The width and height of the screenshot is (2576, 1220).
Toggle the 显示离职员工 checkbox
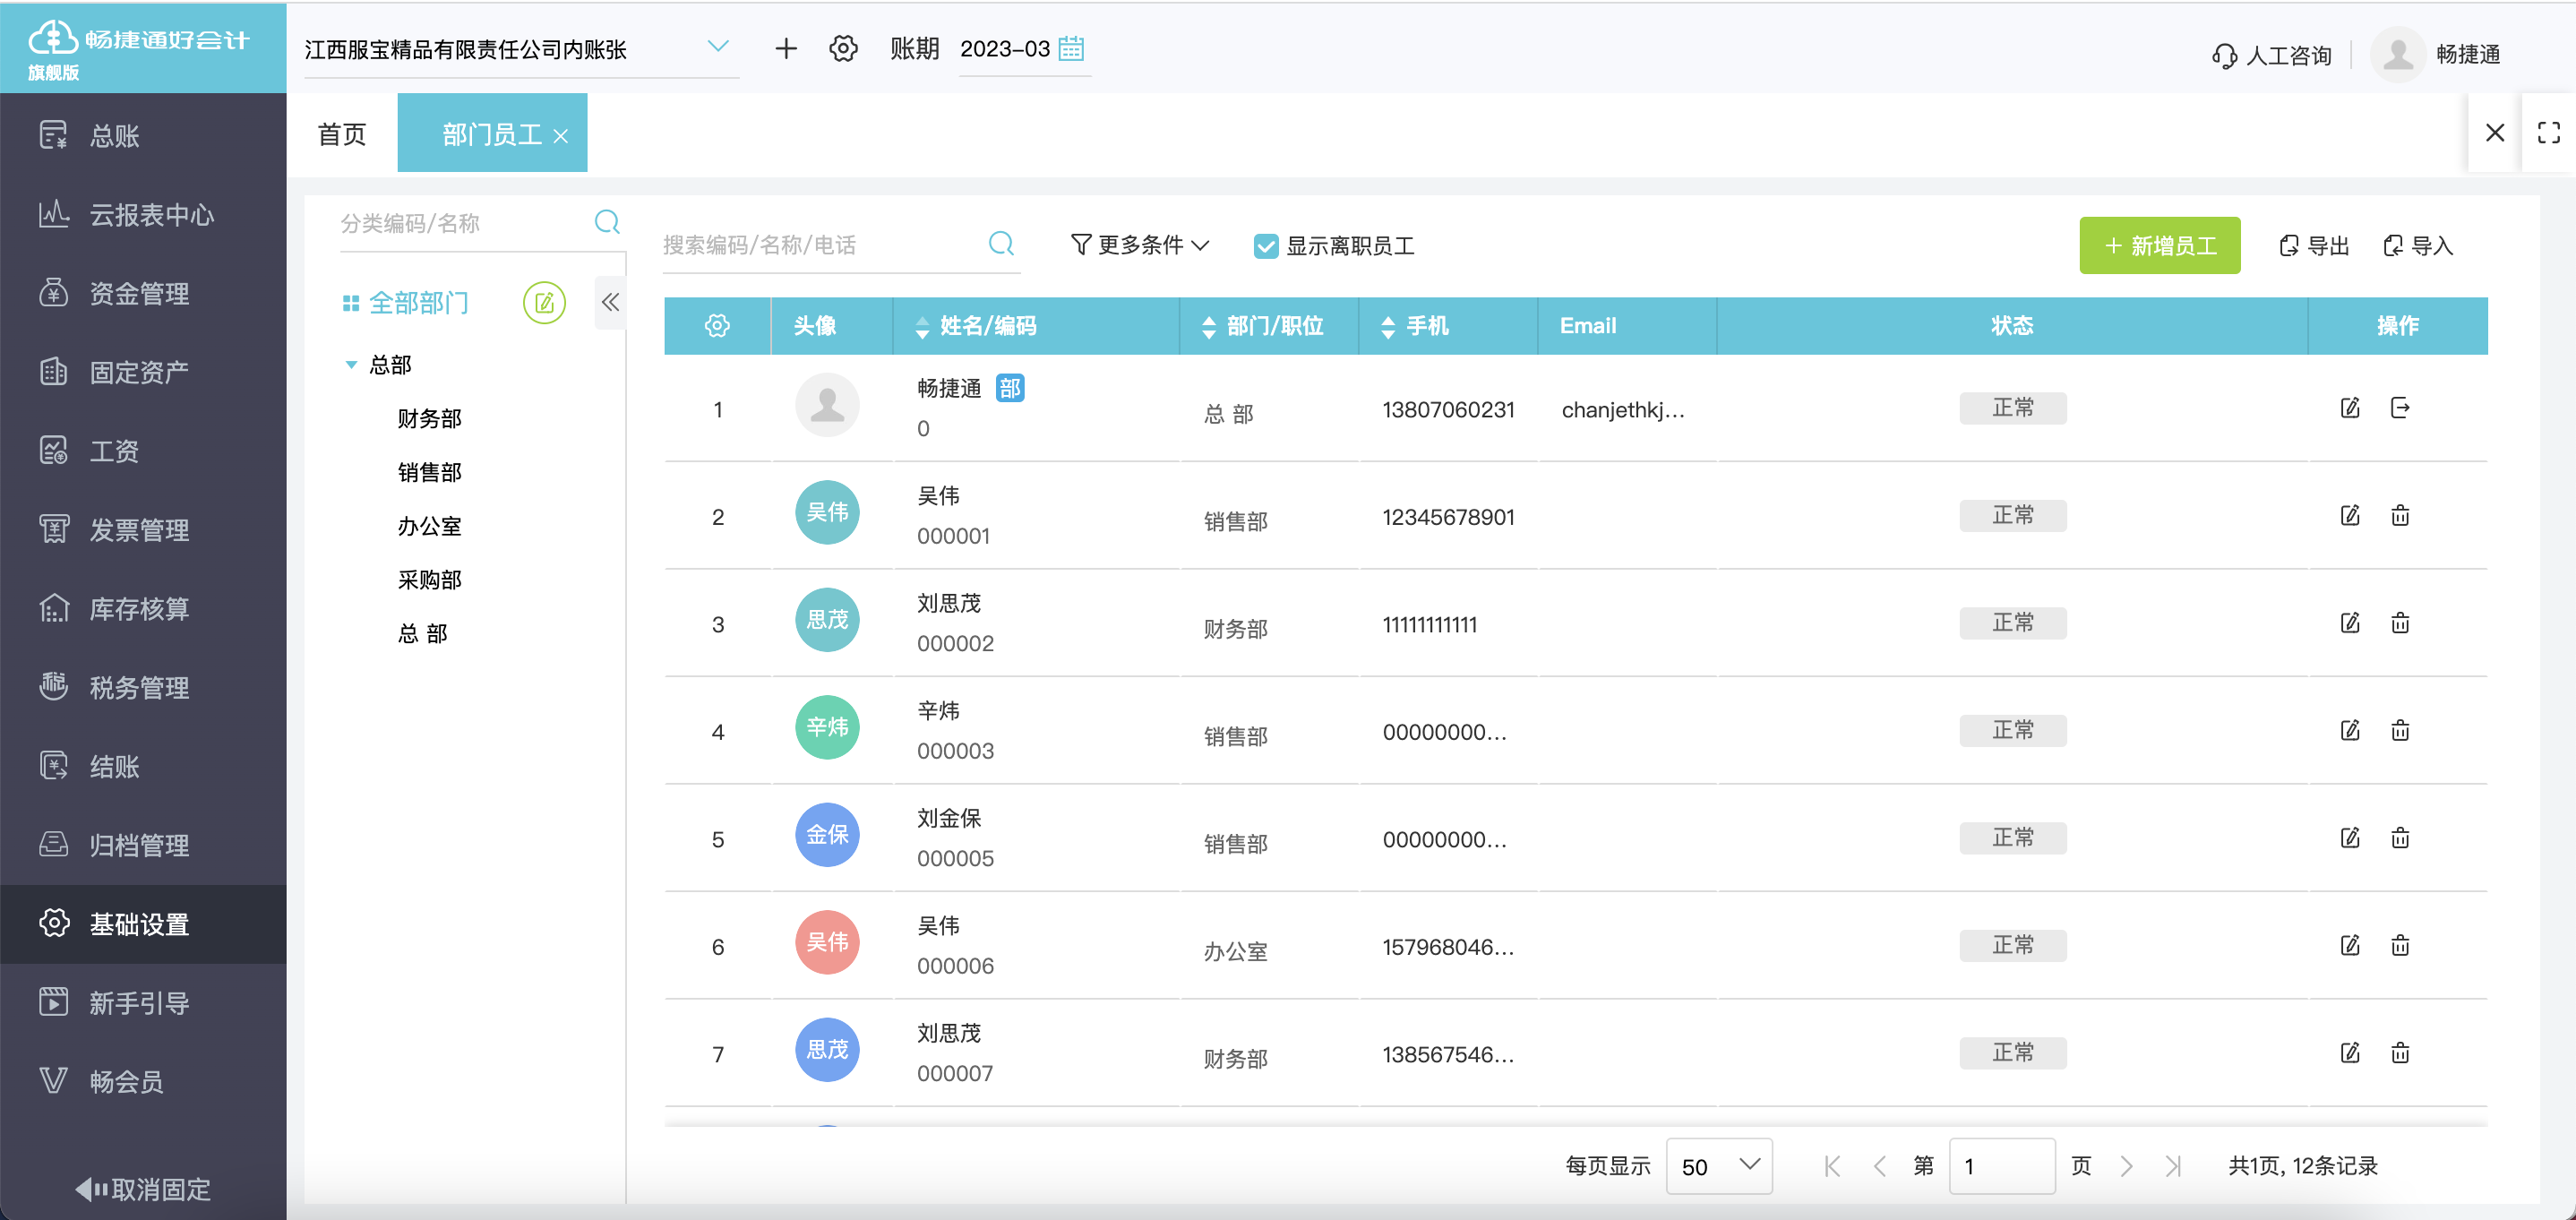coord(1267,246)
